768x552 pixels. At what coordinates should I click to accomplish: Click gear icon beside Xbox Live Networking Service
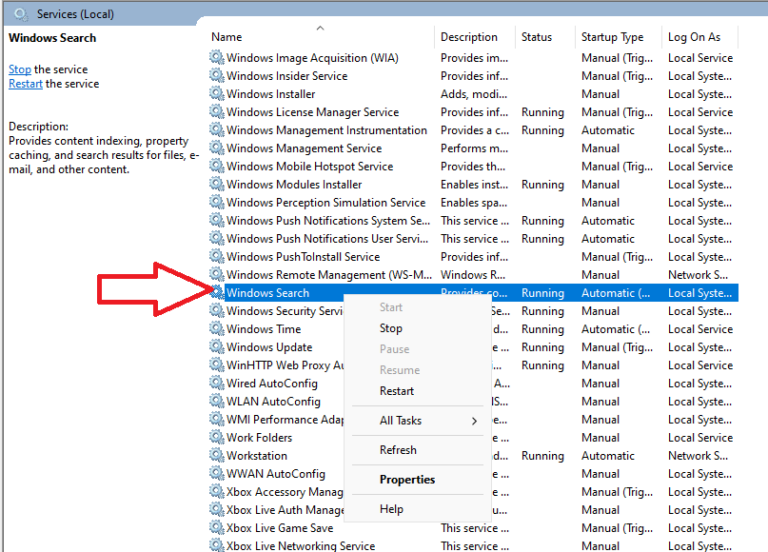pos(216,545)
